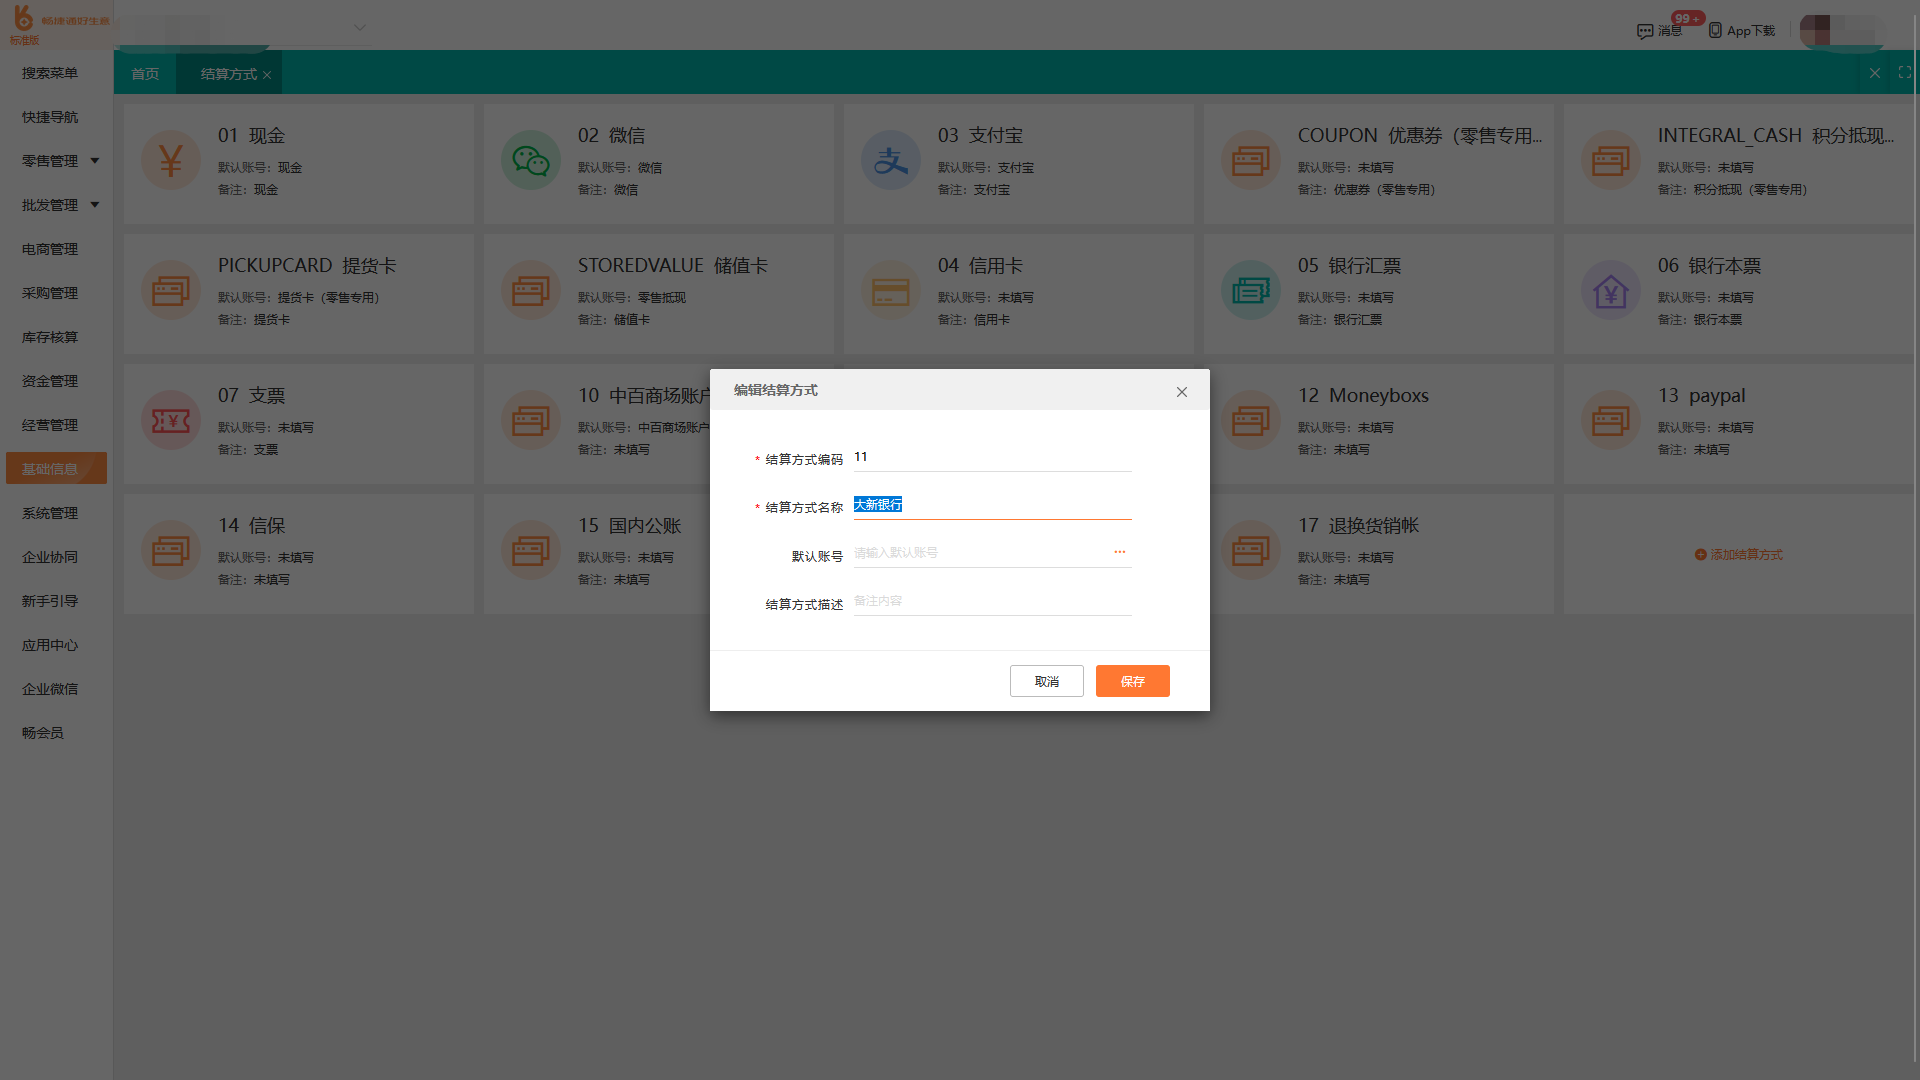
Task: Expand the 默认账号 dropdown selector
Action: click(1120, 553)
